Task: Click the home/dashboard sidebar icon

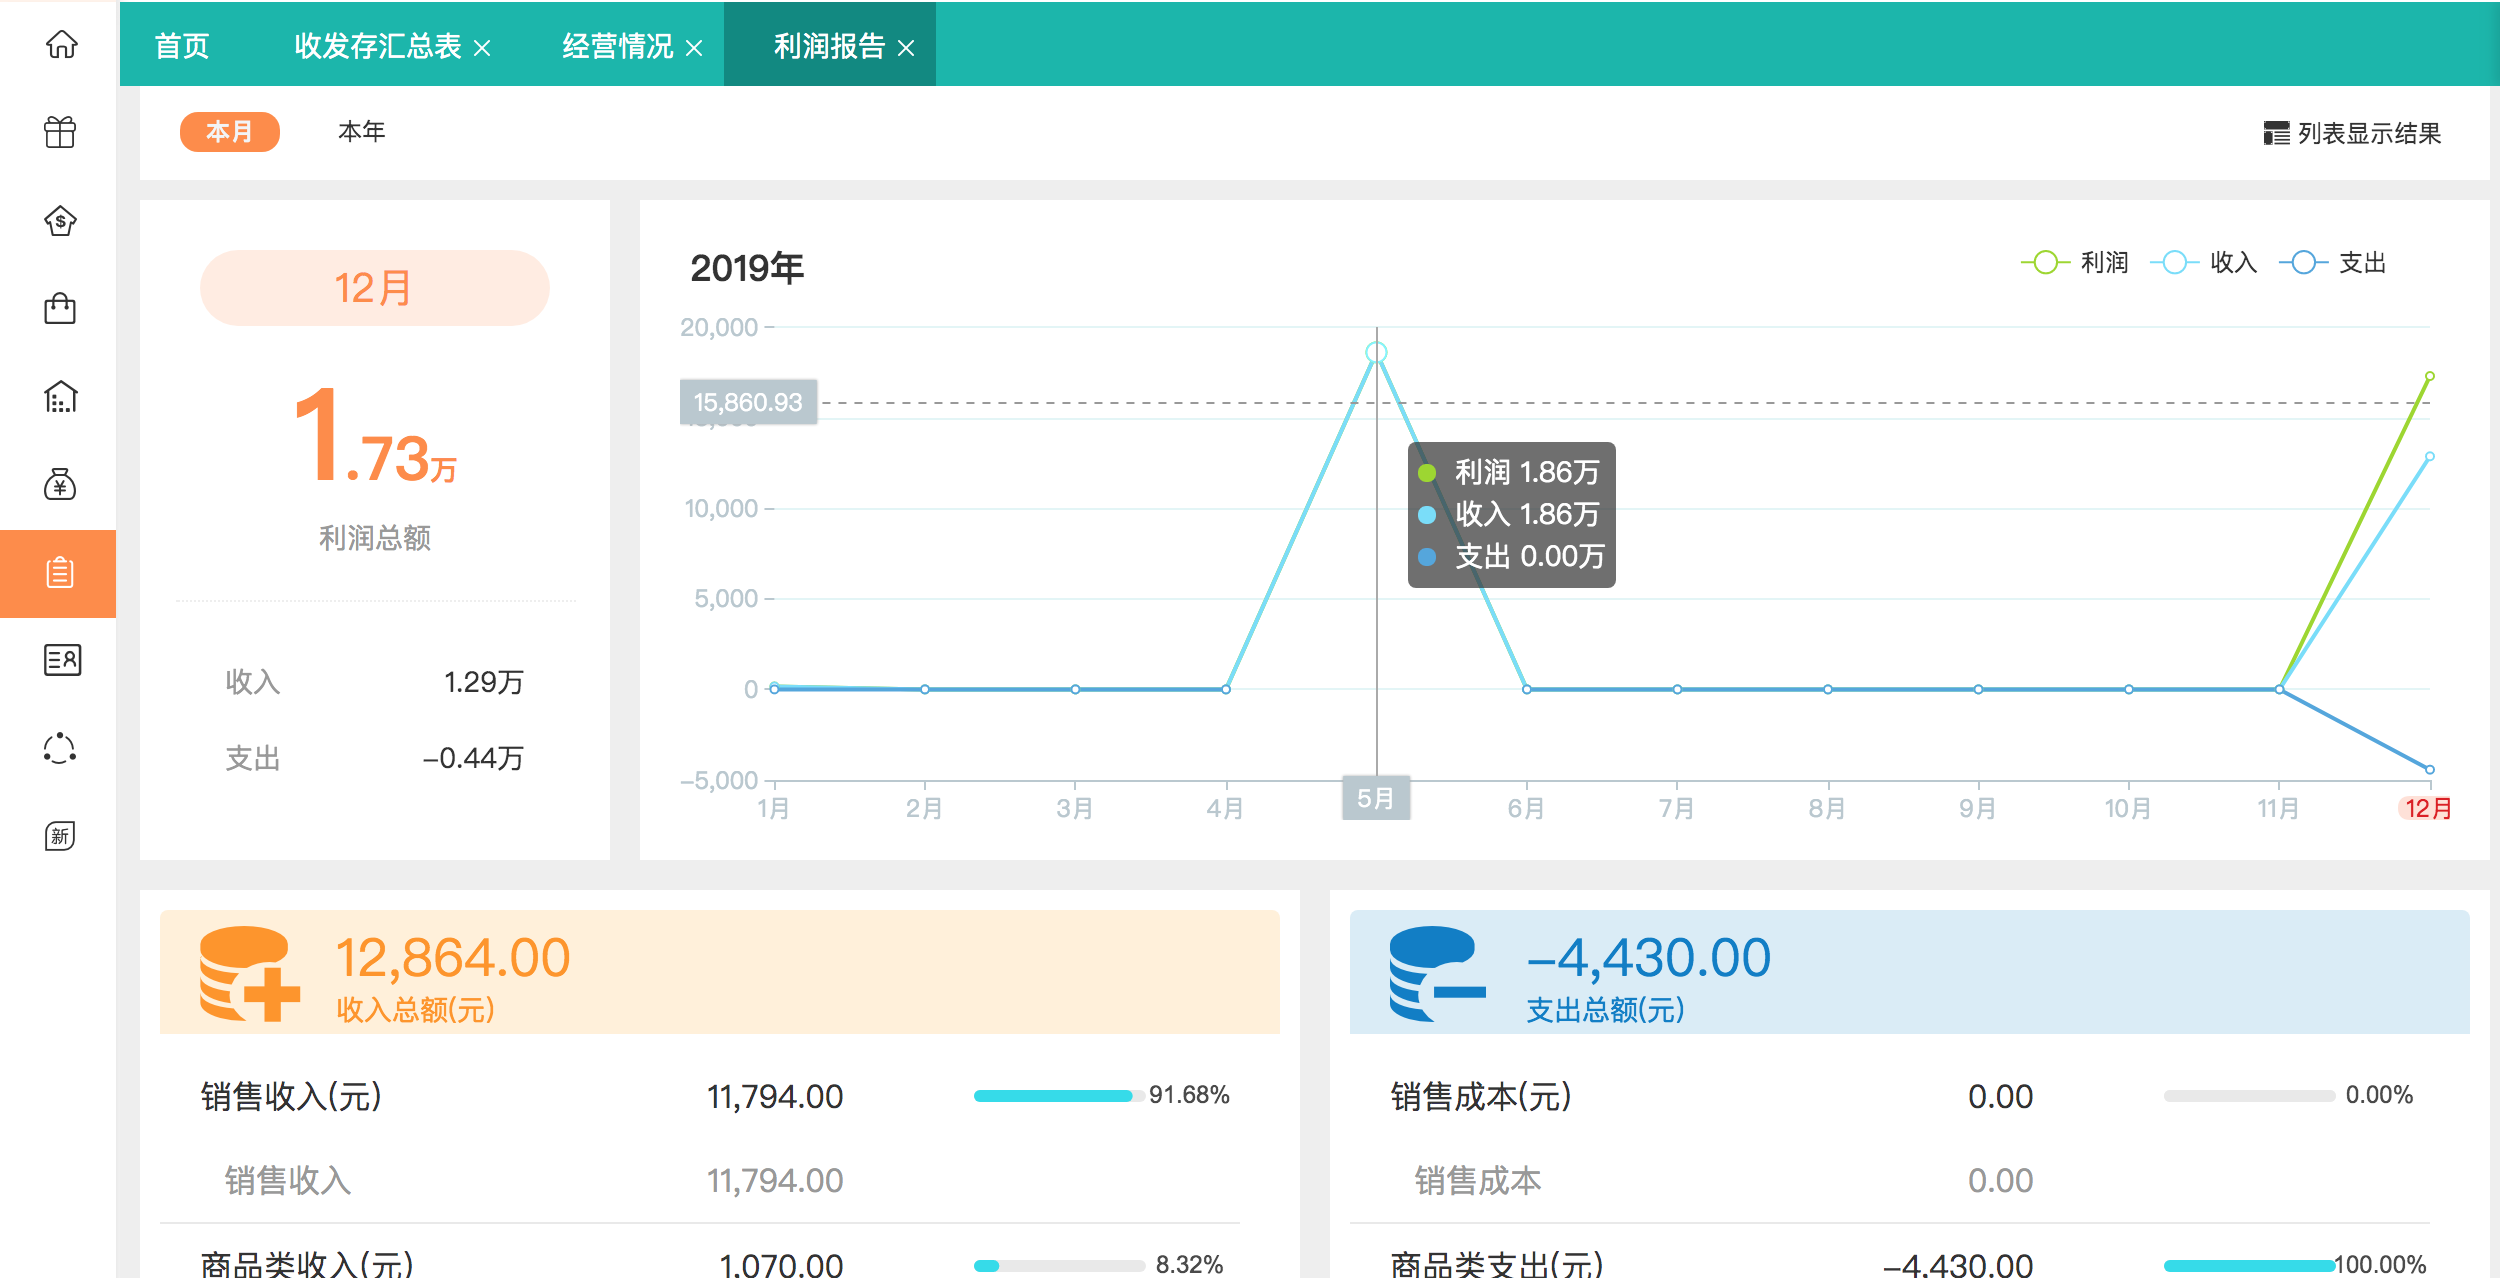Action: [x=62, y=44]
